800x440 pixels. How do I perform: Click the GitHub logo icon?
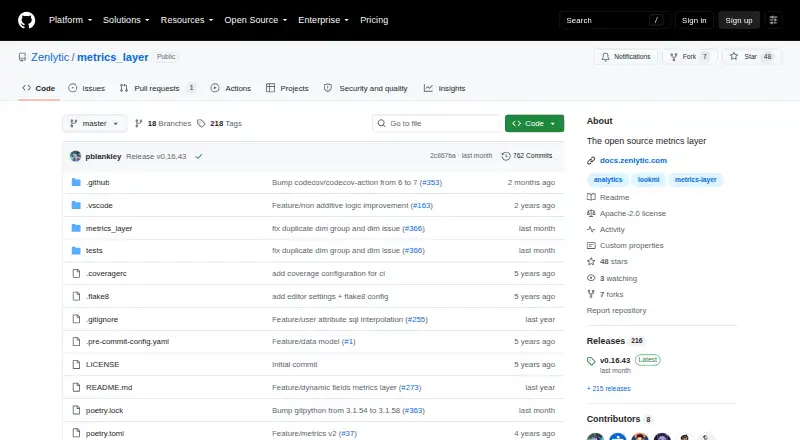(27, 20)
